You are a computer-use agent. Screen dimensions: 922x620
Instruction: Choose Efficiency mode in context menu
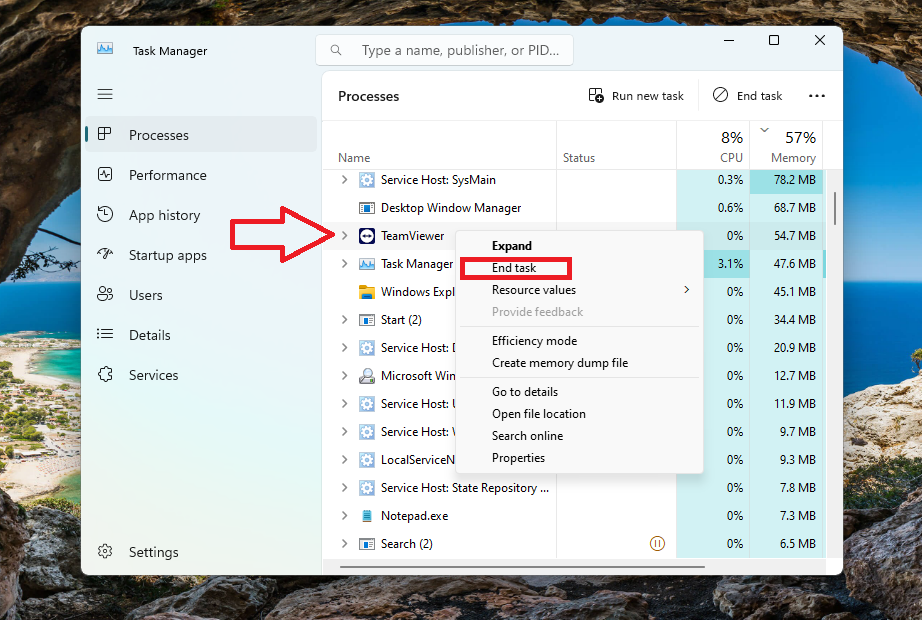[579, 341]
